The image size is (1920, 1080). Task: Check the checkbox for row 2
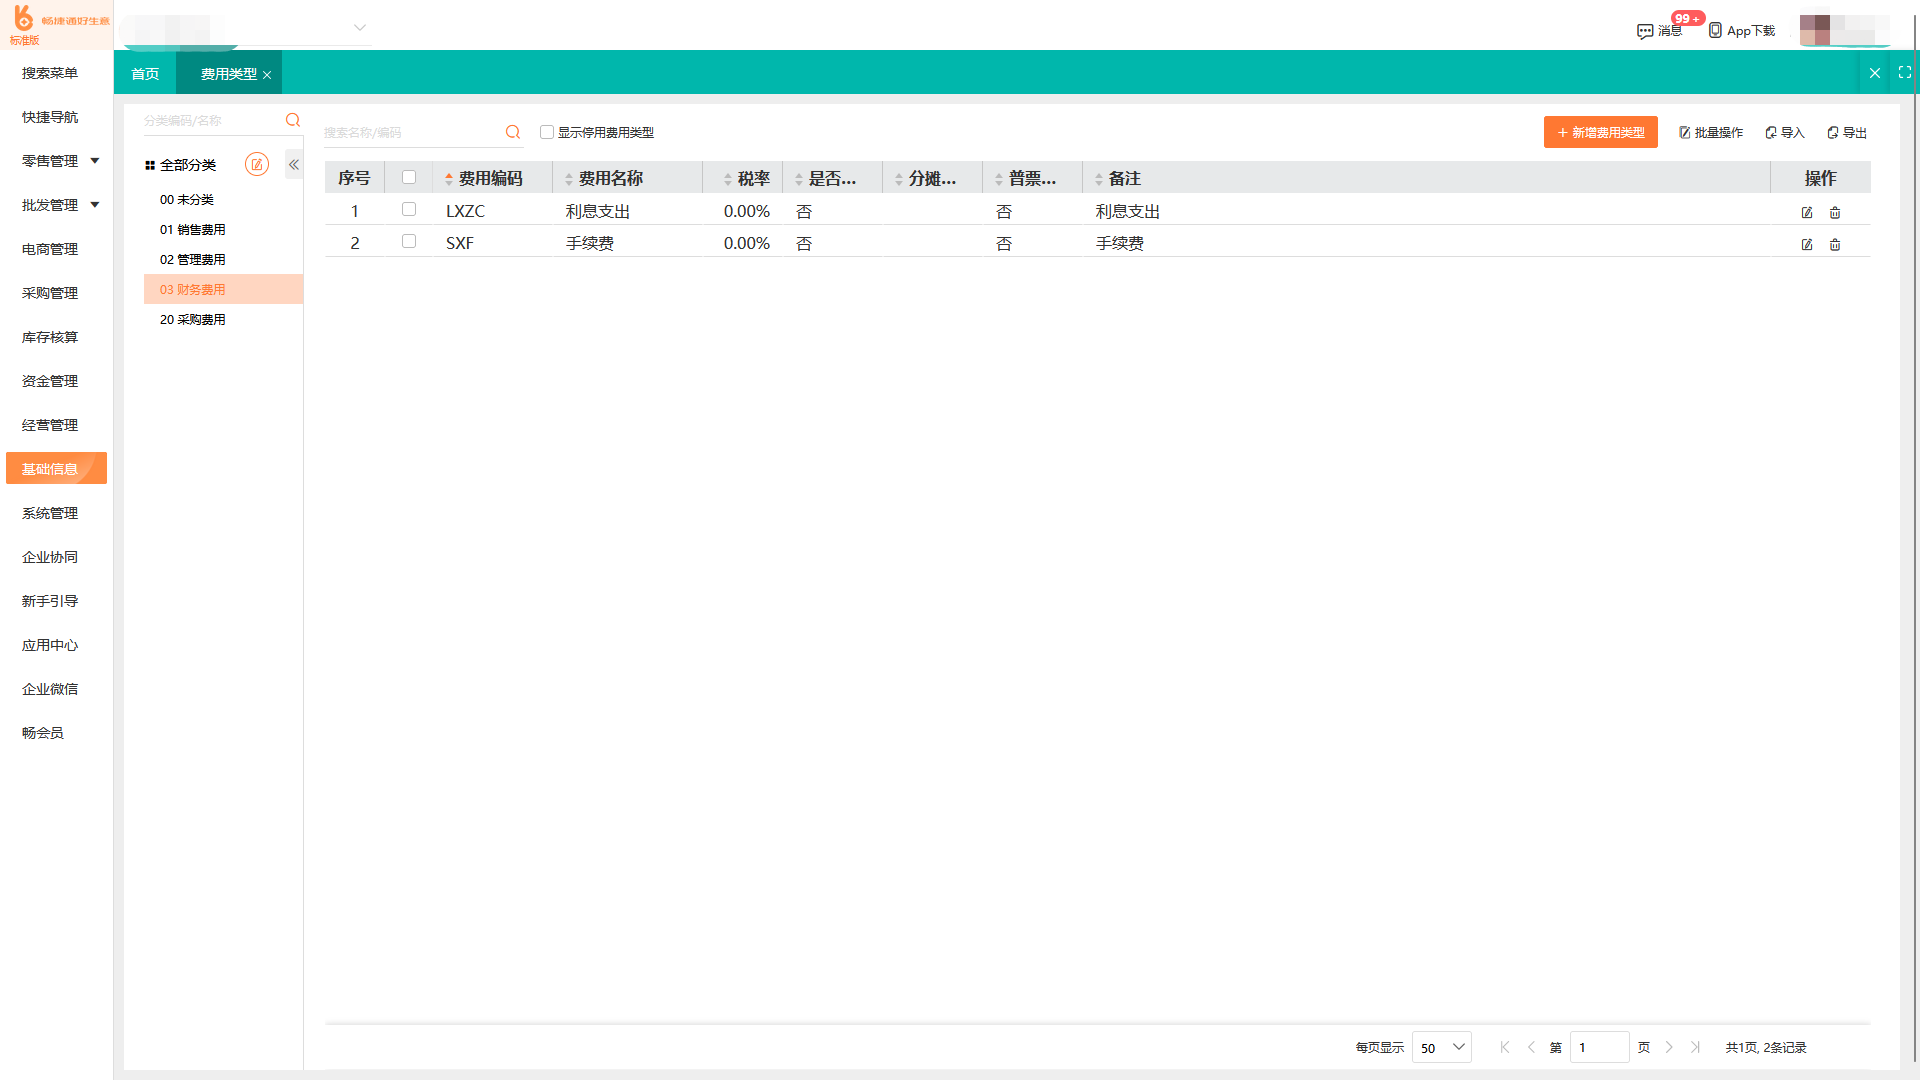[x=409, y=241]
